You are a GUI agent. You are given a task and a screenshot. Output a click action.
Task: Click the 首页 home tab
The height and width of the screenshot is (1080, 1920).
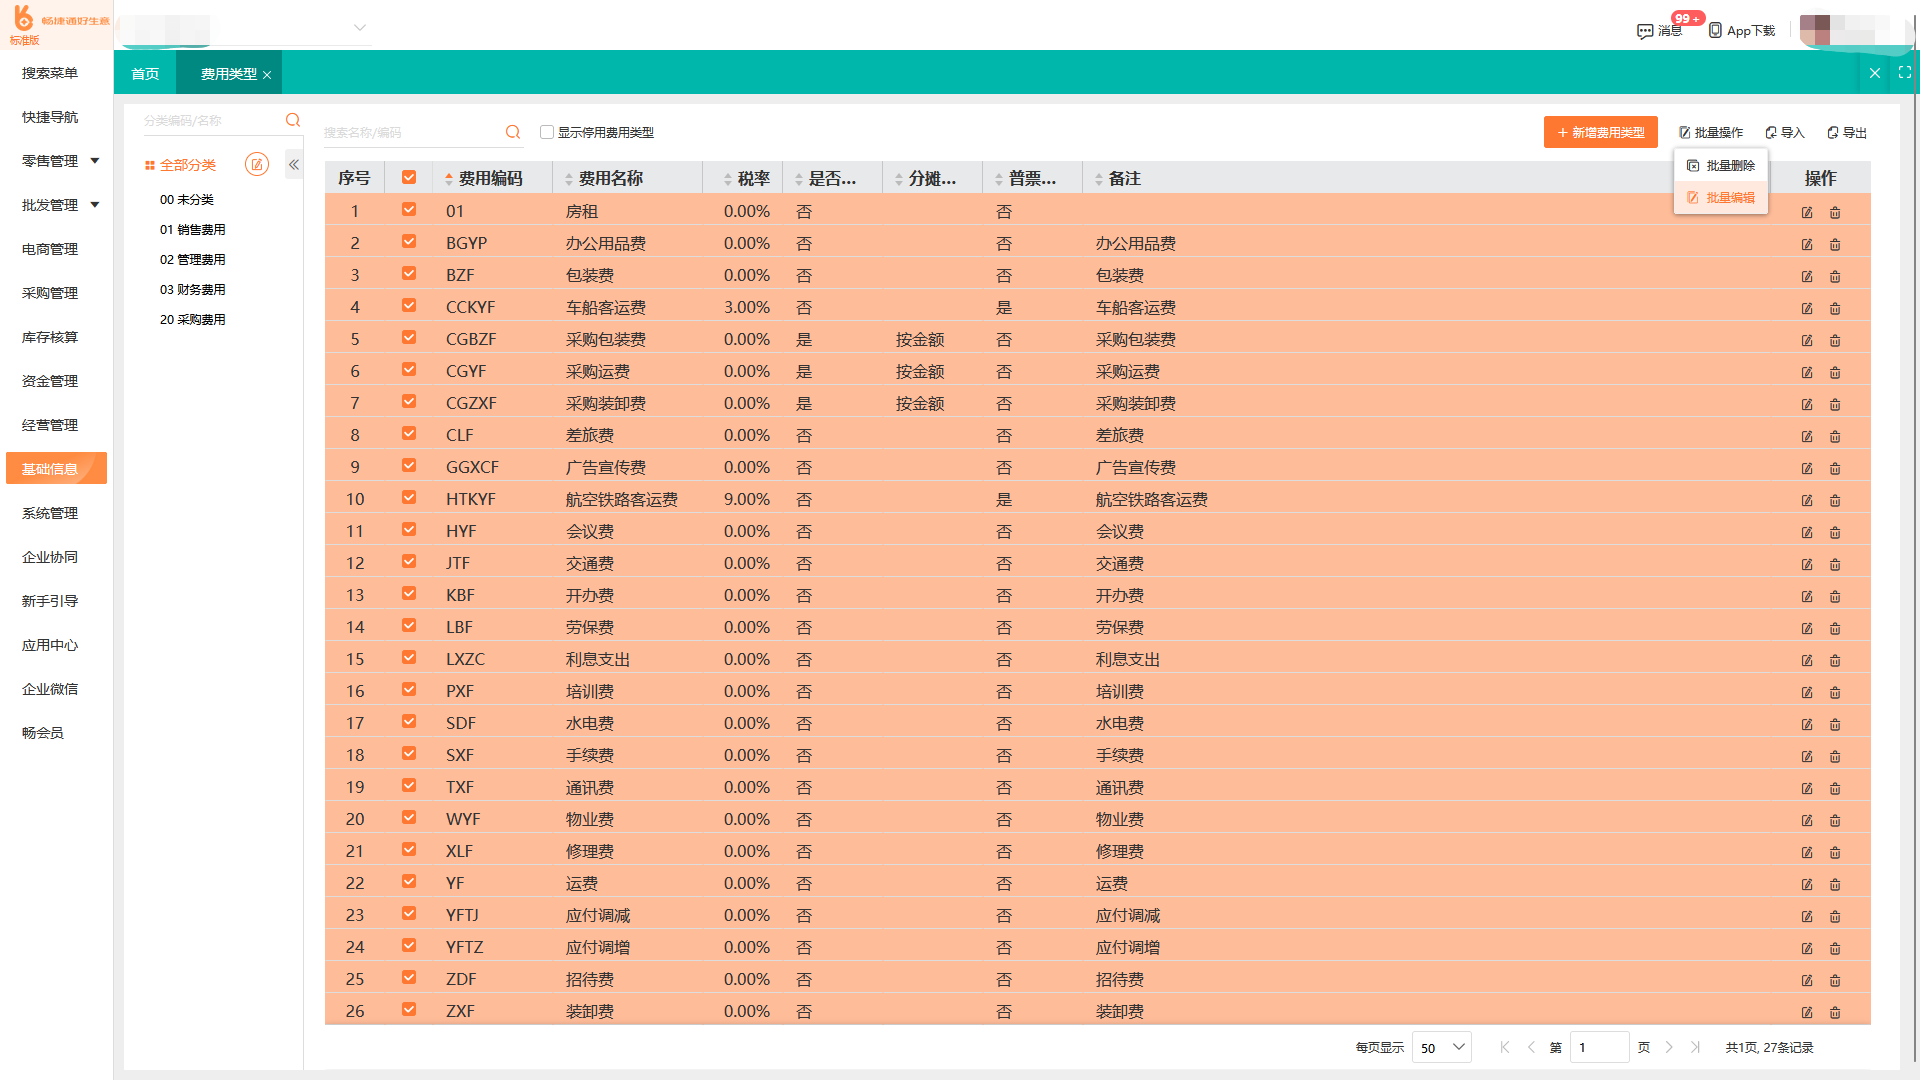pos(145,74)
